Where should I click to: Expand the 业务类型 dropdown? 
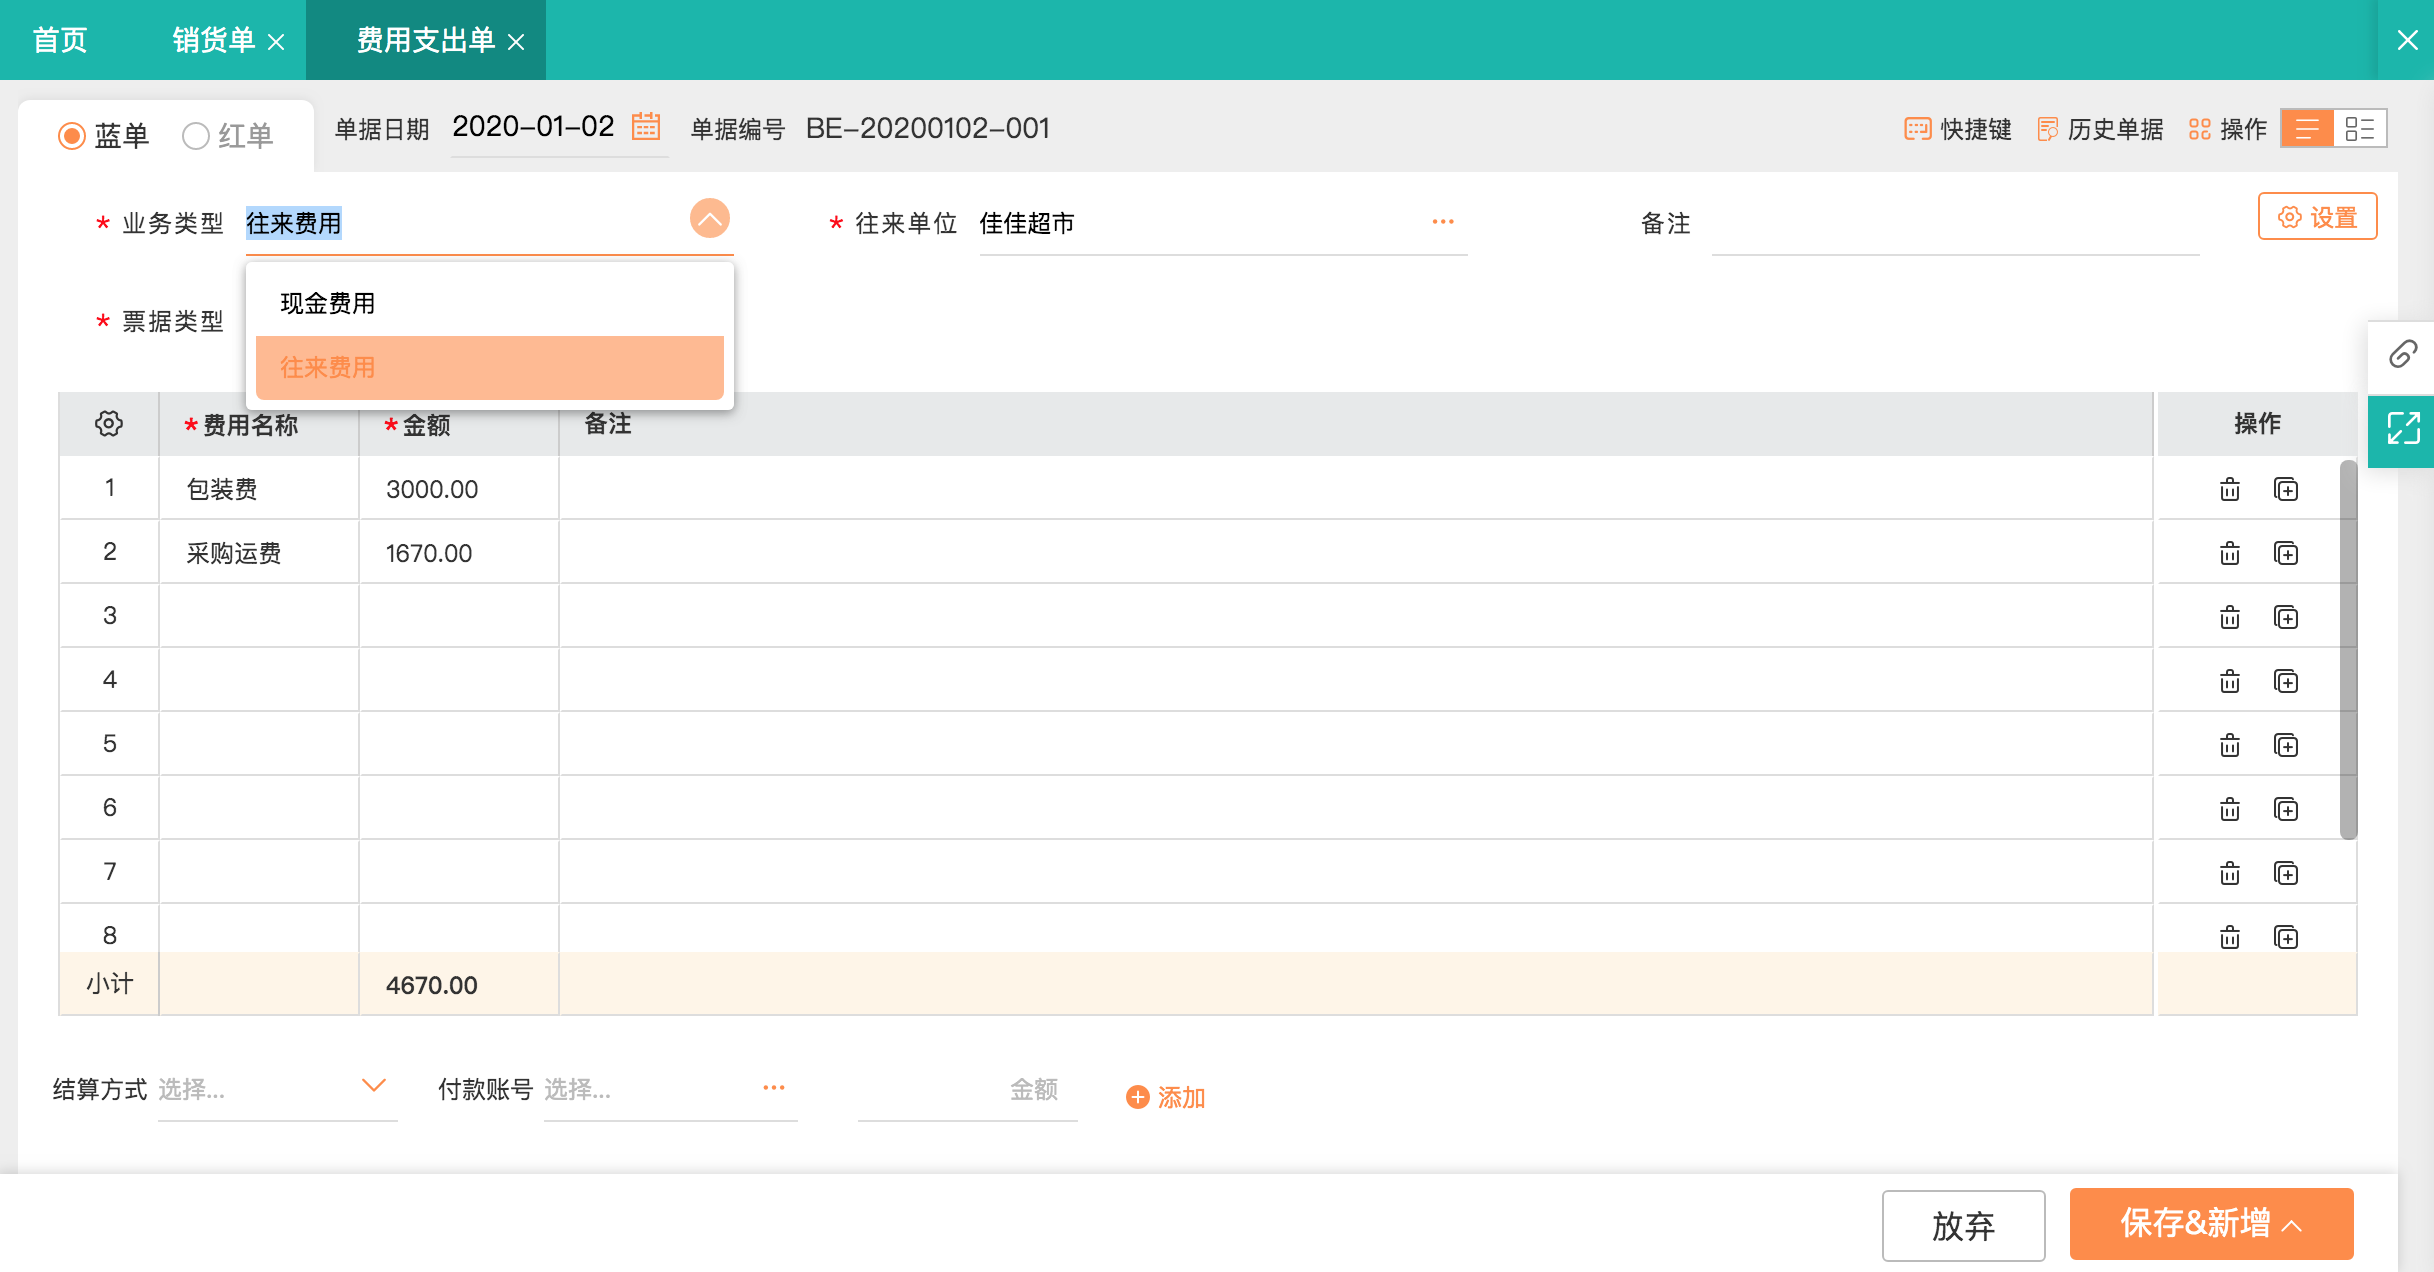708,221
